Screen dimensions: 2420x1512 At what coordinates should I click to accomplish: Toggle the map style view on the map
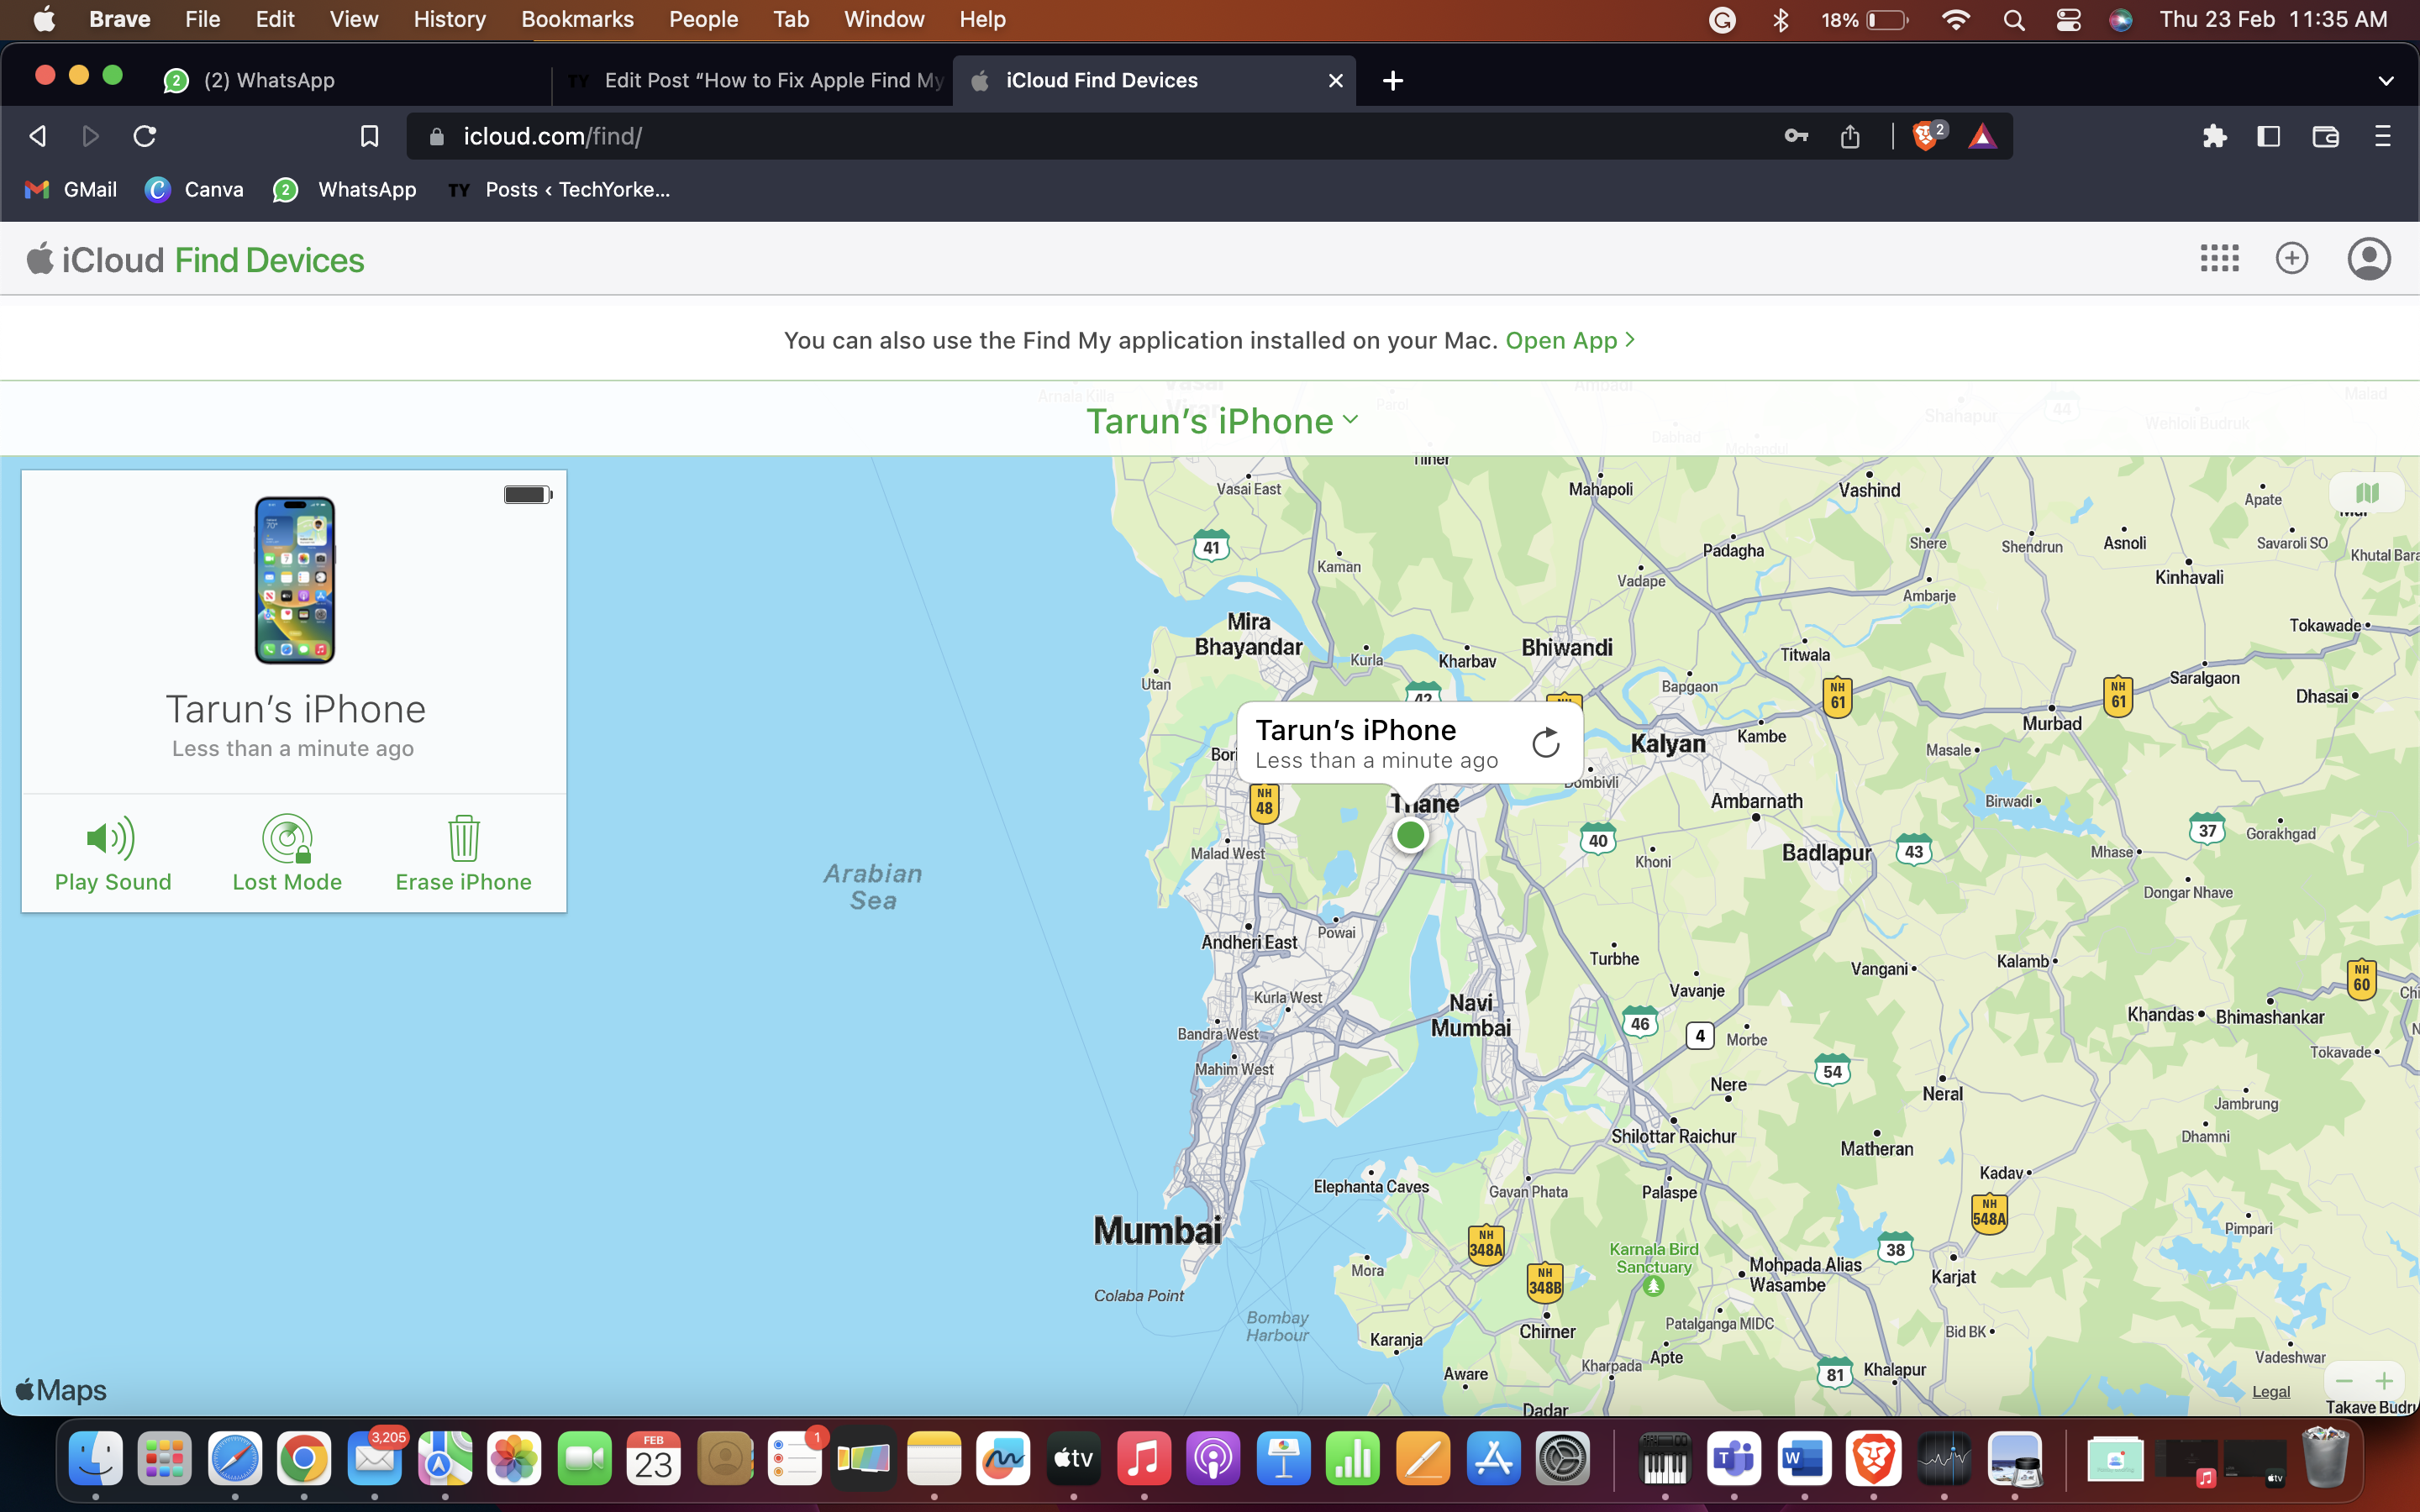click(x=2369, y=491)
